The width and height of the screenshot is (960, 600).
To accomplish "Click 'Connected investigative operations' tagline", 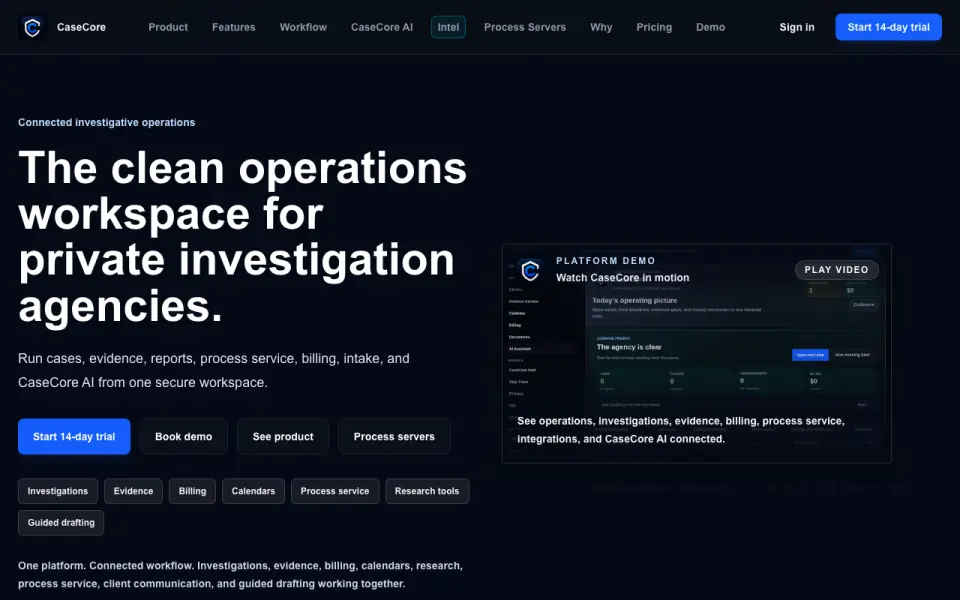I will coord(107,122).
